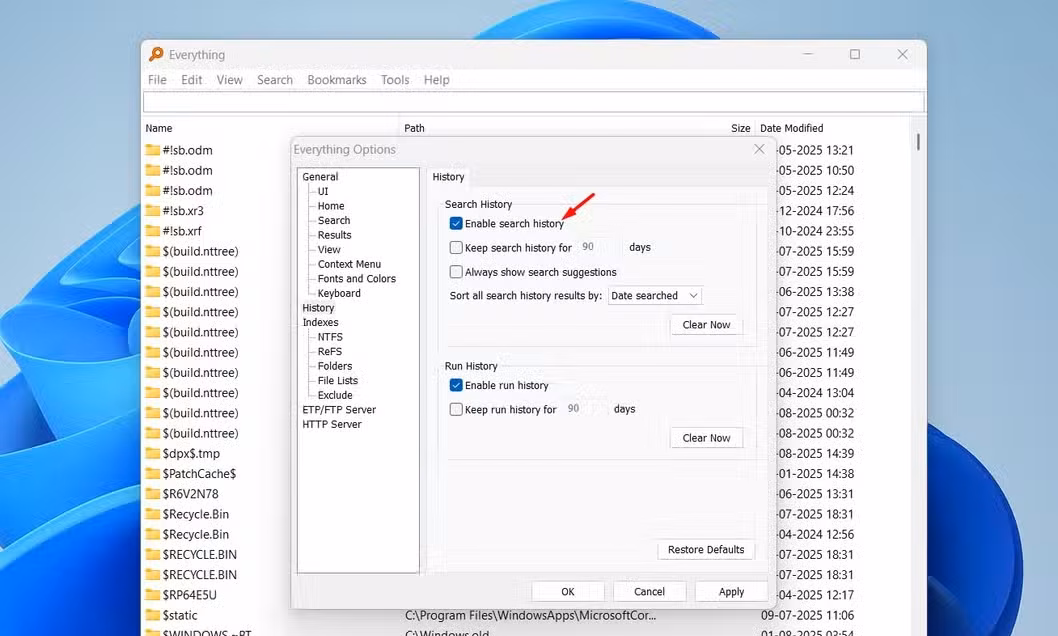Image resolution: width=1058 pixels, height=636 pixels.
Task: Click the $PatchCache$ folder icon
Action: (152, 473)
